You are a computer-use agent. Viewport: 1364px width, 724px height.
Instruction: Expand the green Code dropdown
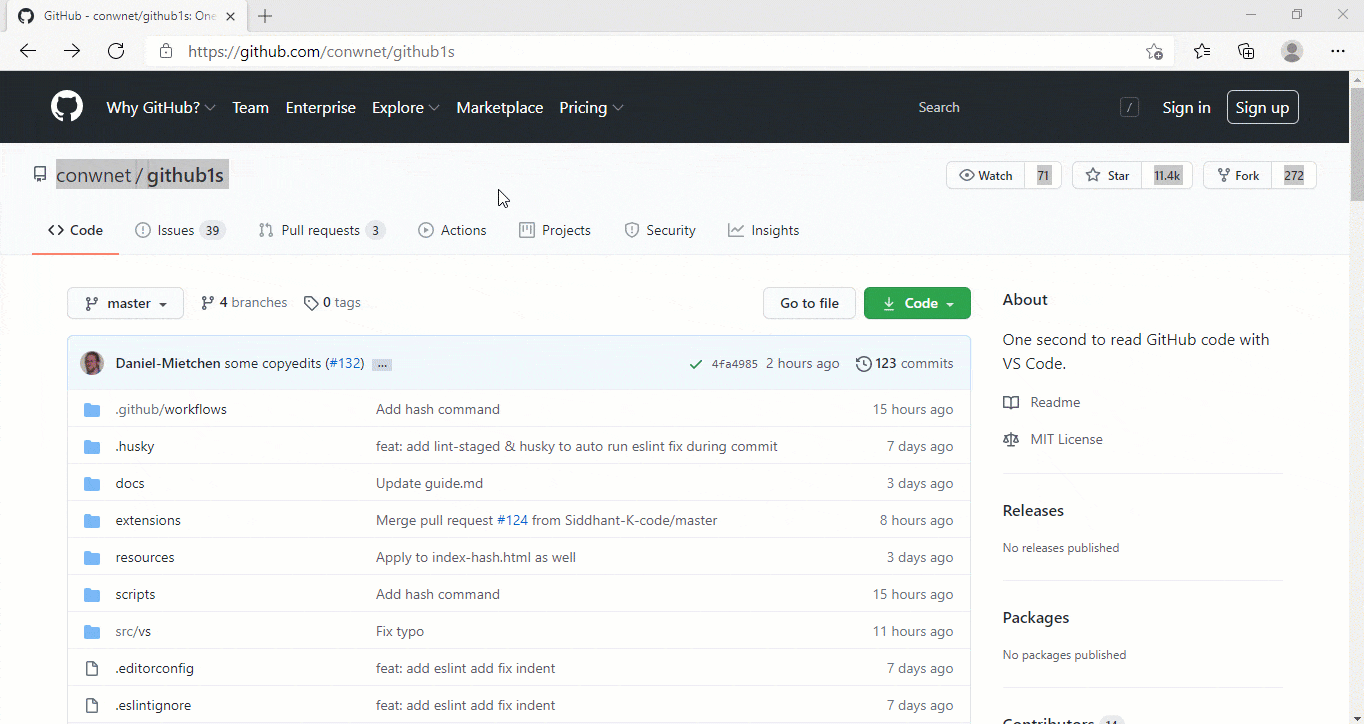click(x=917, y=303)
